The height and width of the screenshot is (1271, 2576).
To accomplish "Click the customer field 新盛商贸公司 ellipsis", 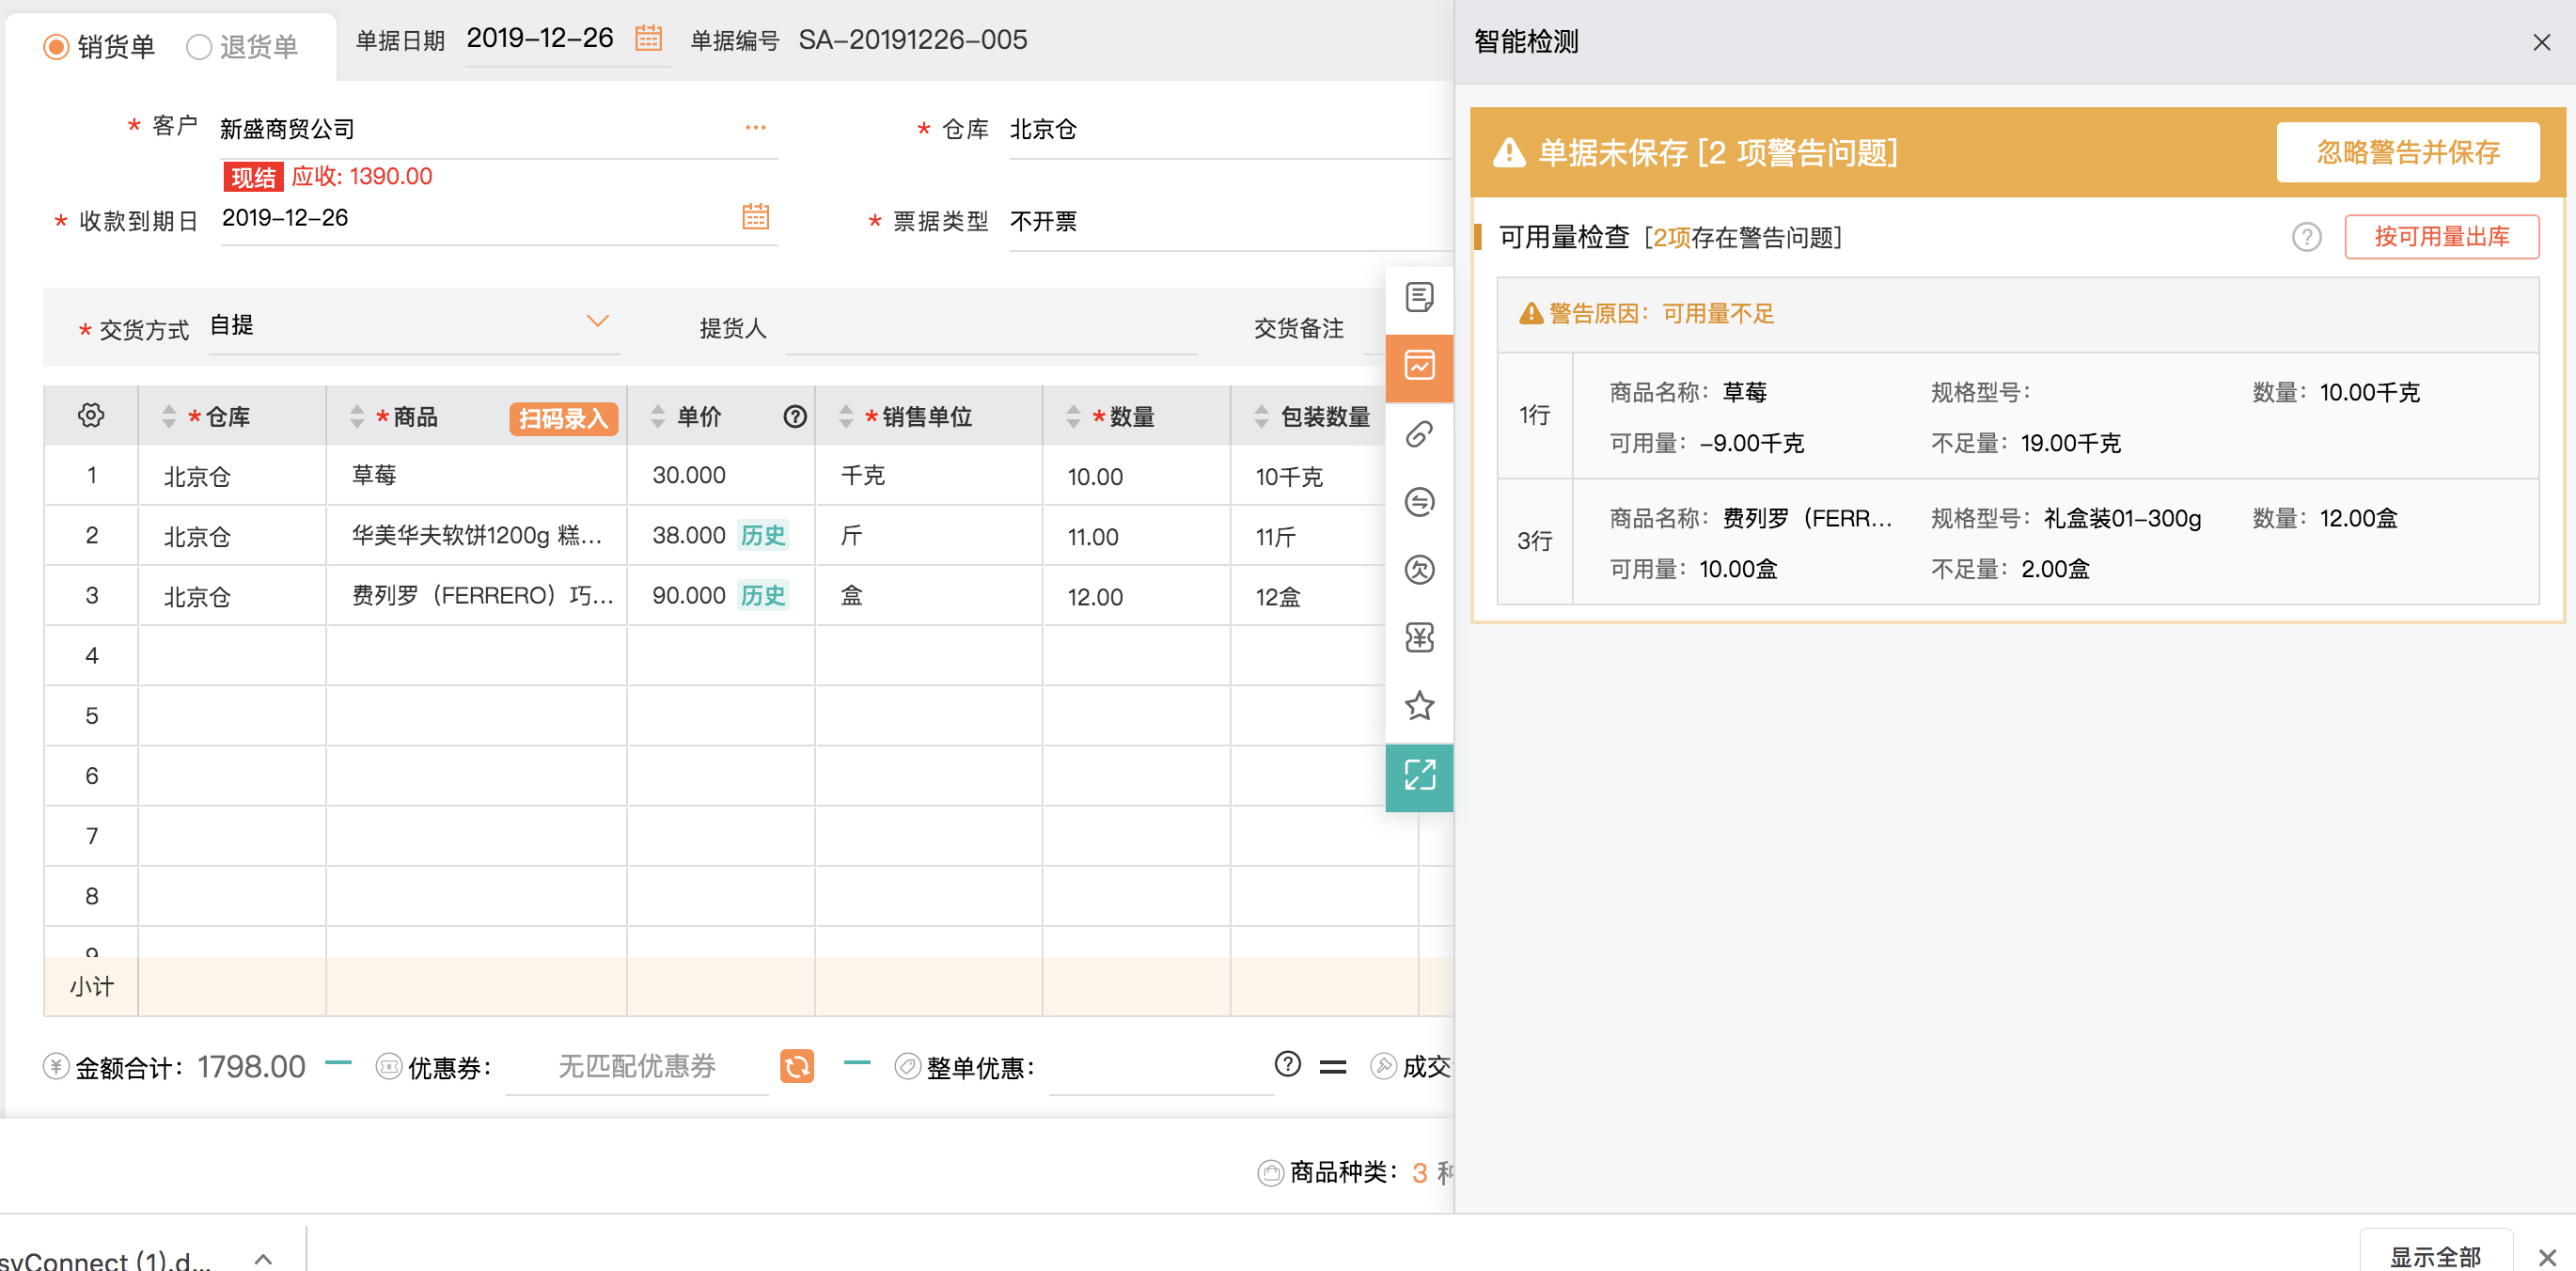I will (756, 128).
